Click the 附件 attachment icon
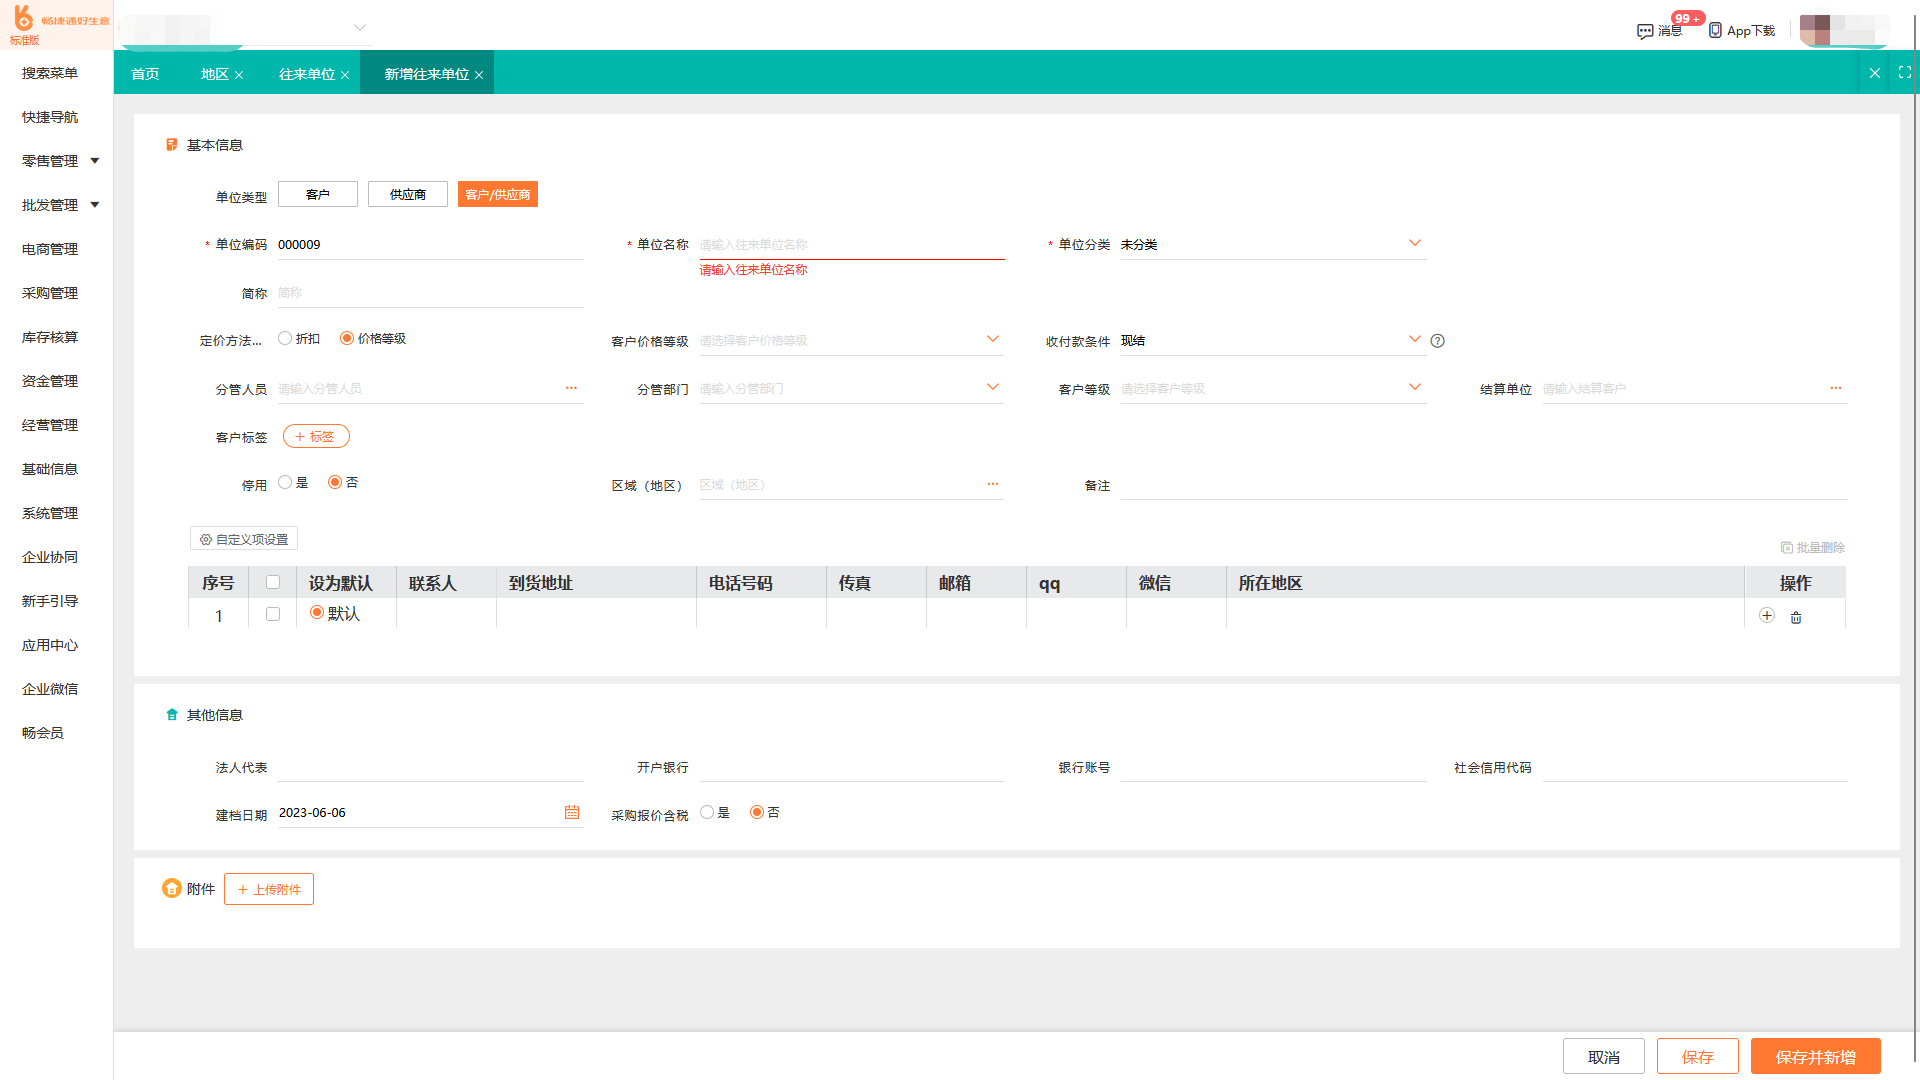1920x1080 pixels. 171,889
